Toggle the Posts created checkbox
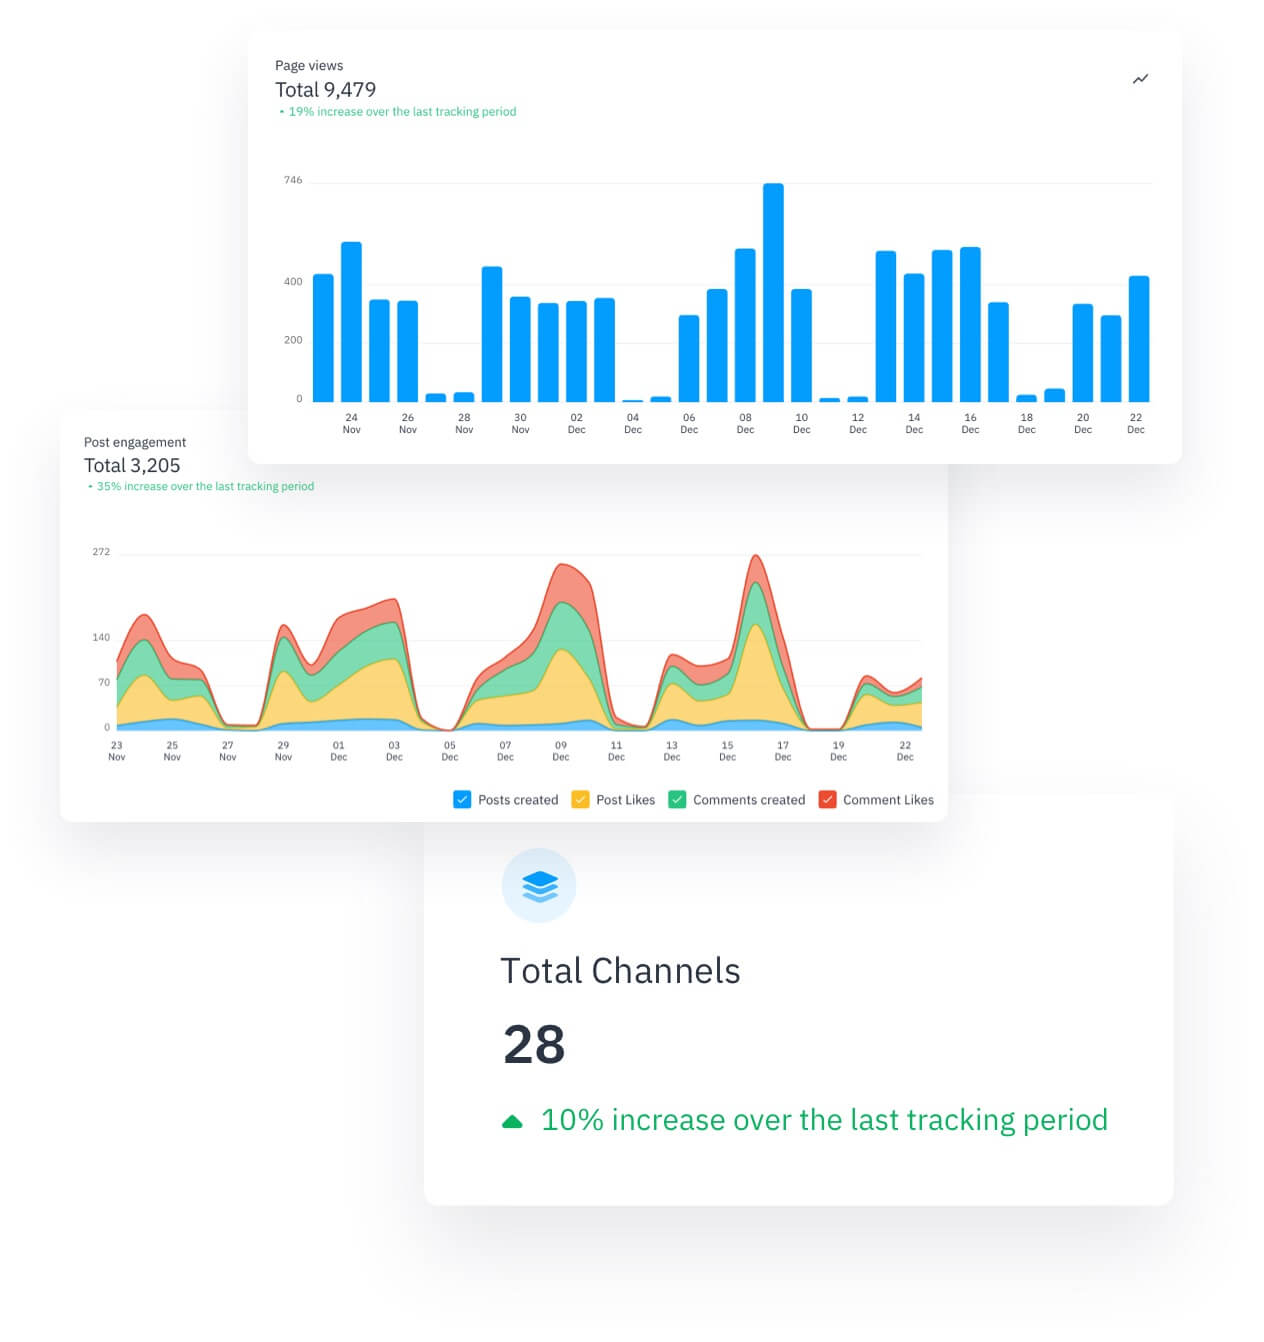This screenshot has height=1342, width=1264. click(462, 800)
